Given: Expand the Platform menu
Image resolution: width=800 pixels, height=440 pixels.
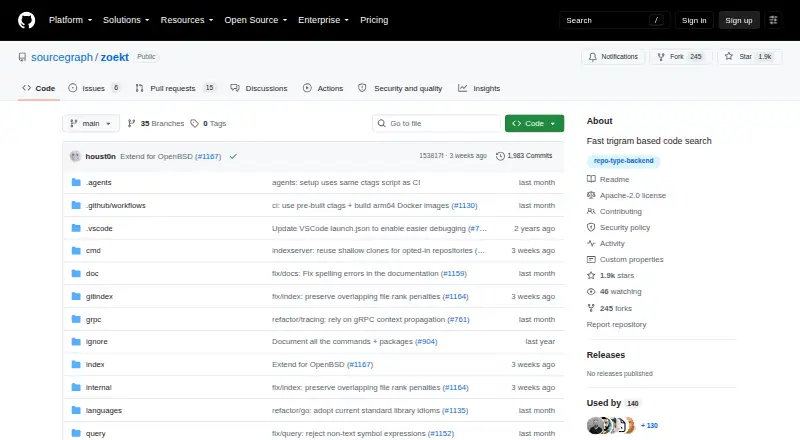Looking at the screenshot, I should pos(70,20).
